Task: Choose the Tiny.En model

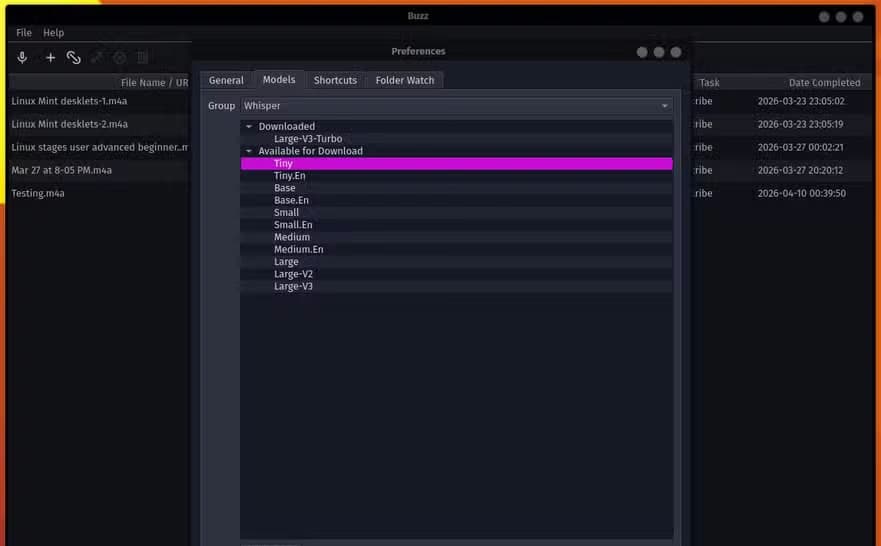Action: 456,176
